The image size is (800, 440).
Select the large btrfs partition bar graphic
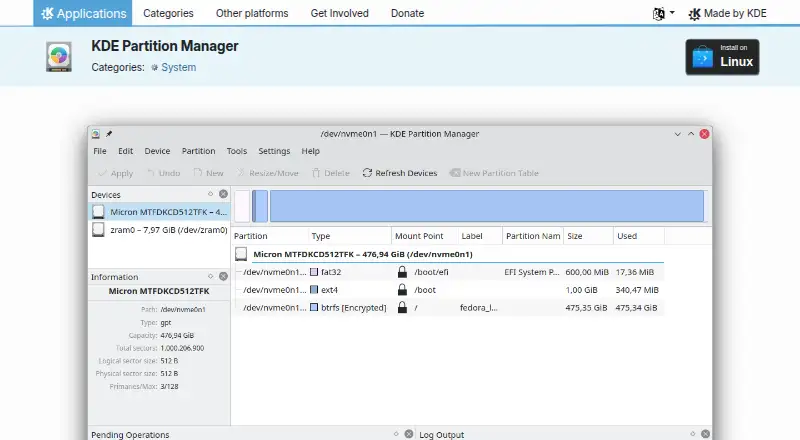coord(487,206)
